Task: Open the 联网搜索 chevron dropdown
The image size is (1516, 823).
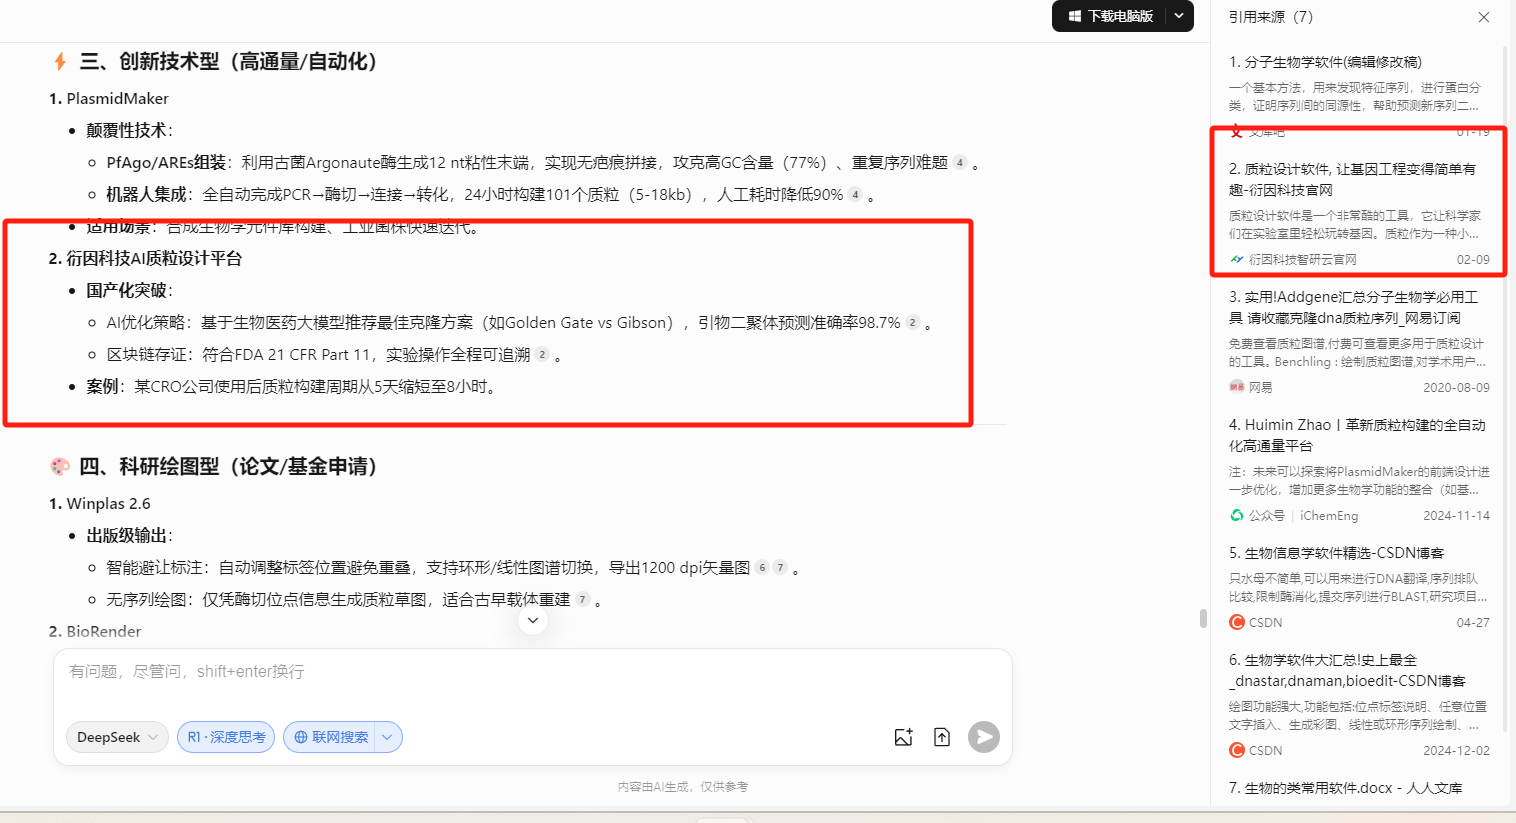Action: (388, 736)
